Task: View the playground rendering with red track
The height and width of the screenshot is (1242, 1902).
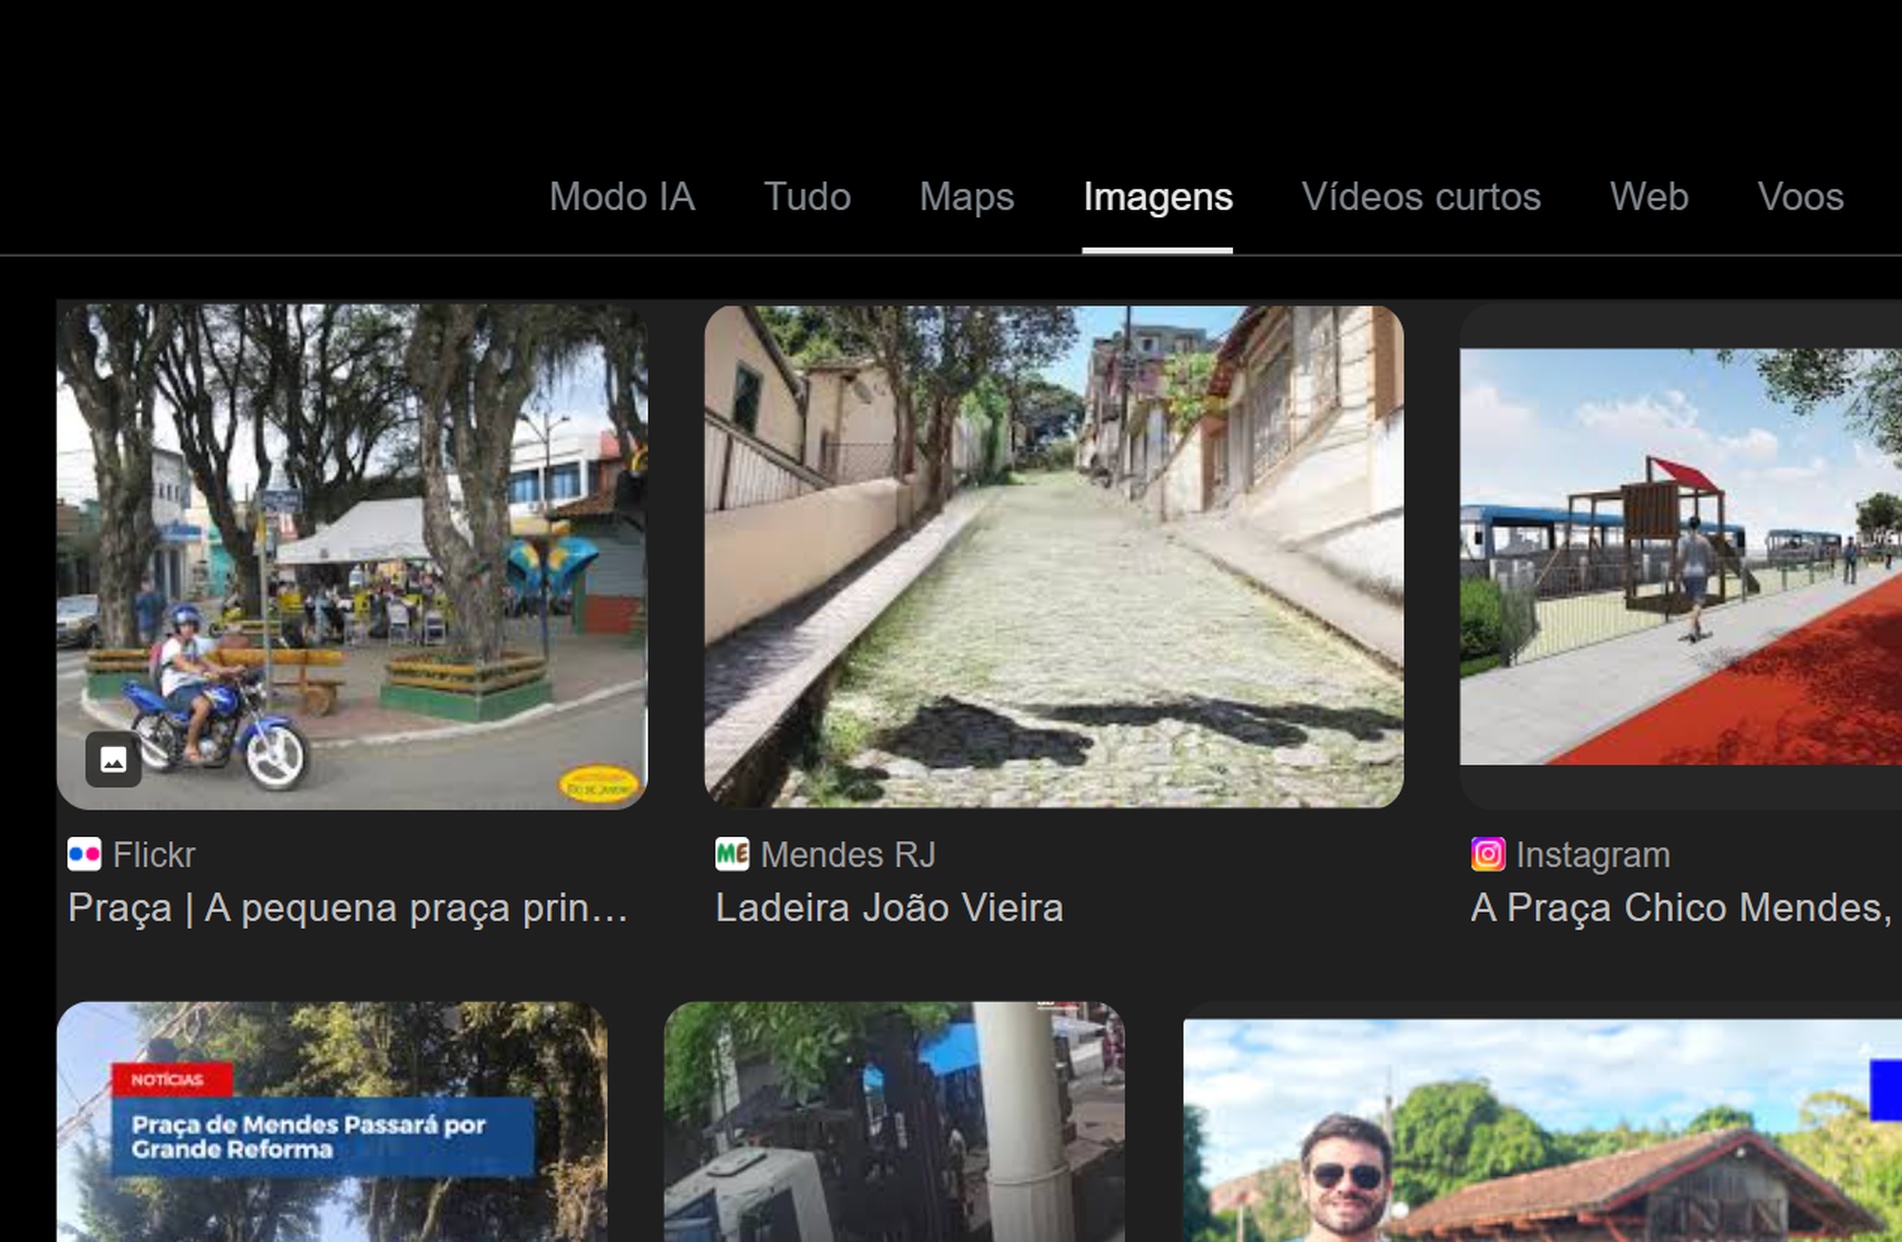Action: click(1680, 556)
